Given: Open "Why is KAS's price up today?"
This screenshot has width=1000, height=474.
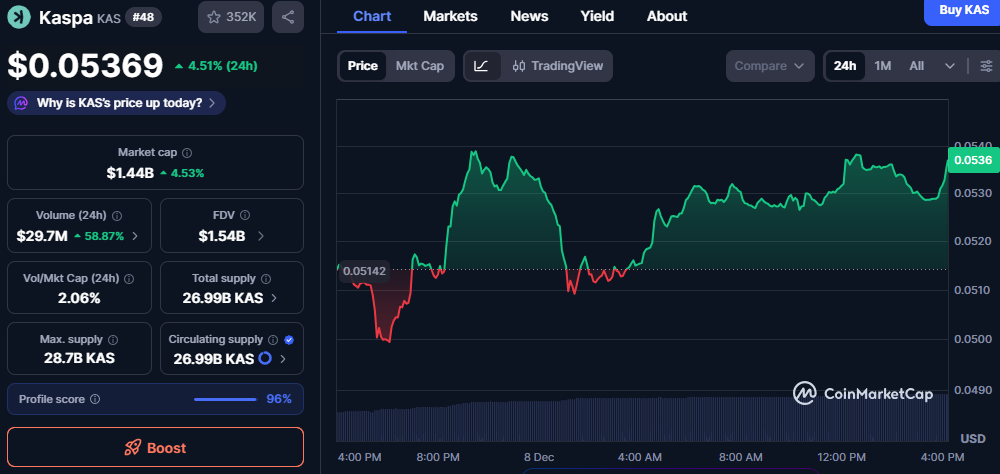Looking at the screenshot, I should (x=117, y=103).
